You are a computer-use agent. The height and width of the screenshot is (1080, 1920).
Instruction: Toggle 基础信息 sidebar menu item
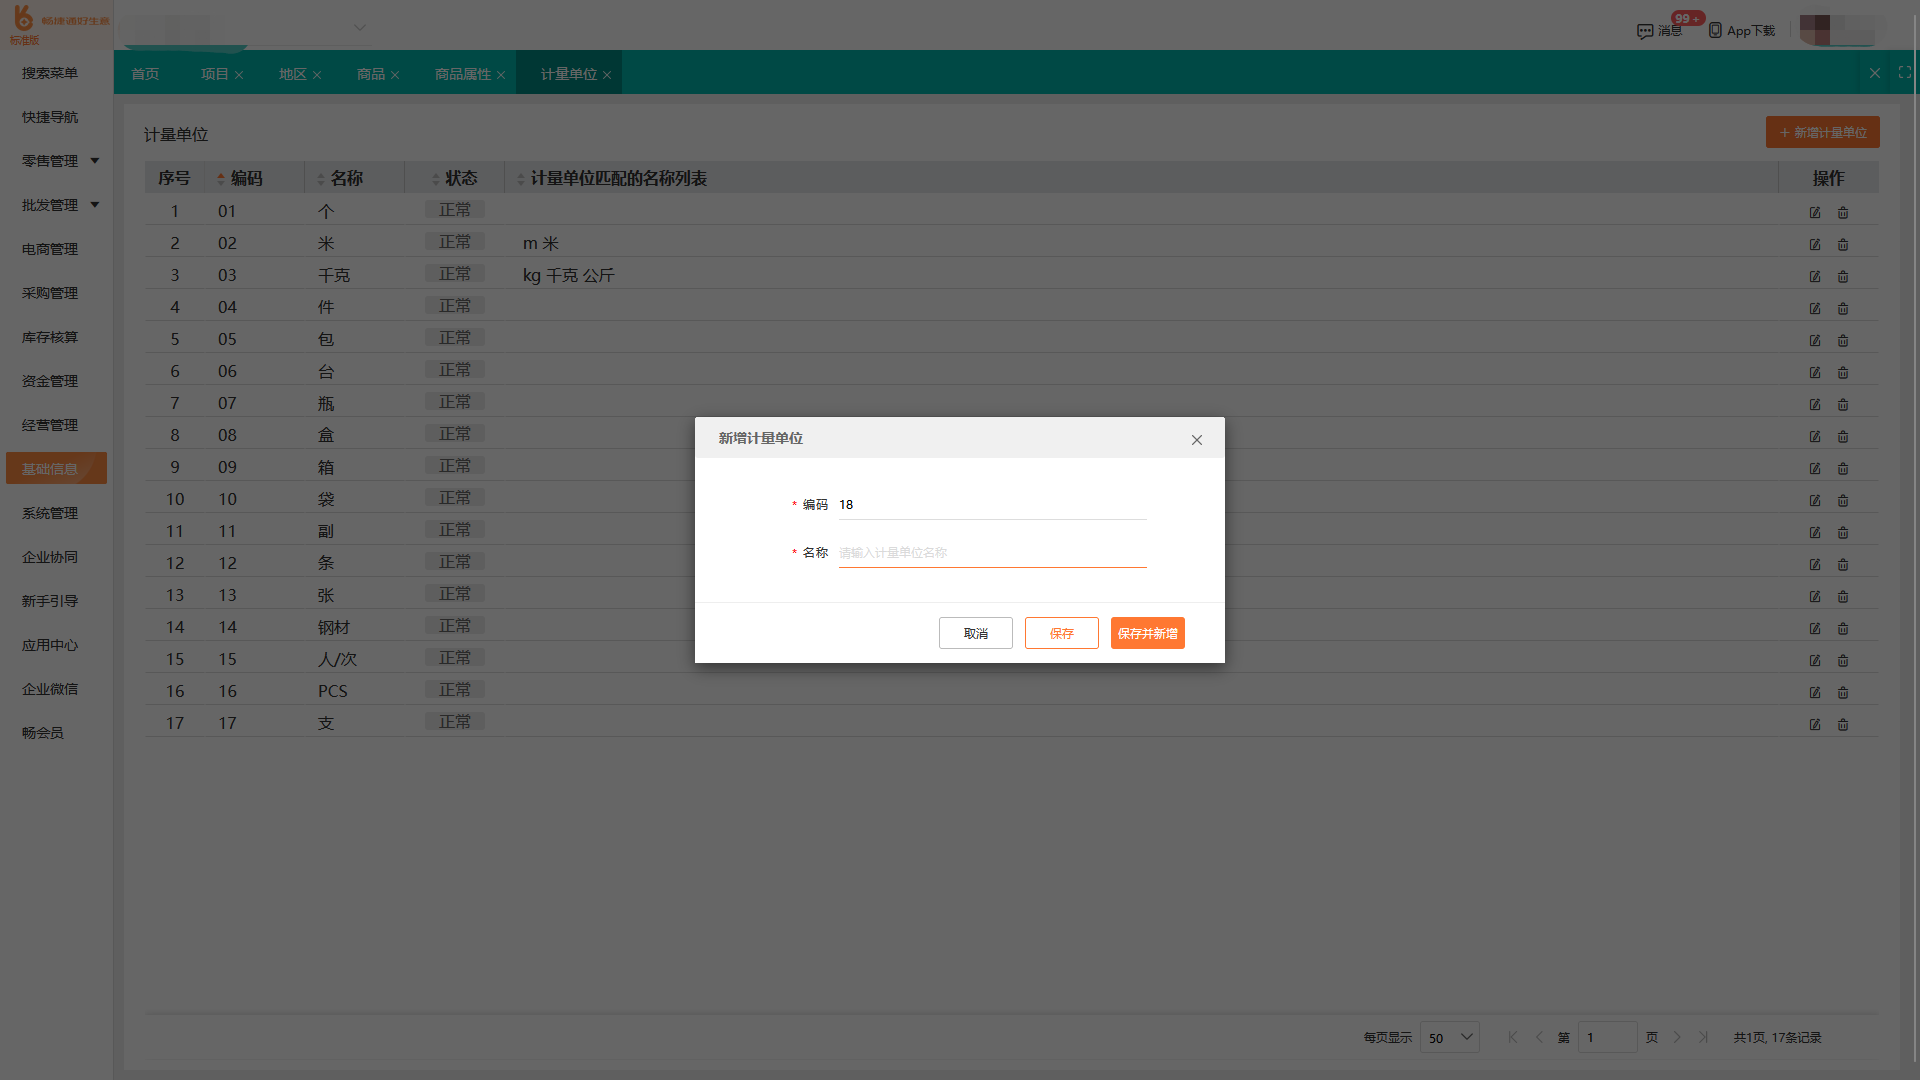click(x=57, y=468)
